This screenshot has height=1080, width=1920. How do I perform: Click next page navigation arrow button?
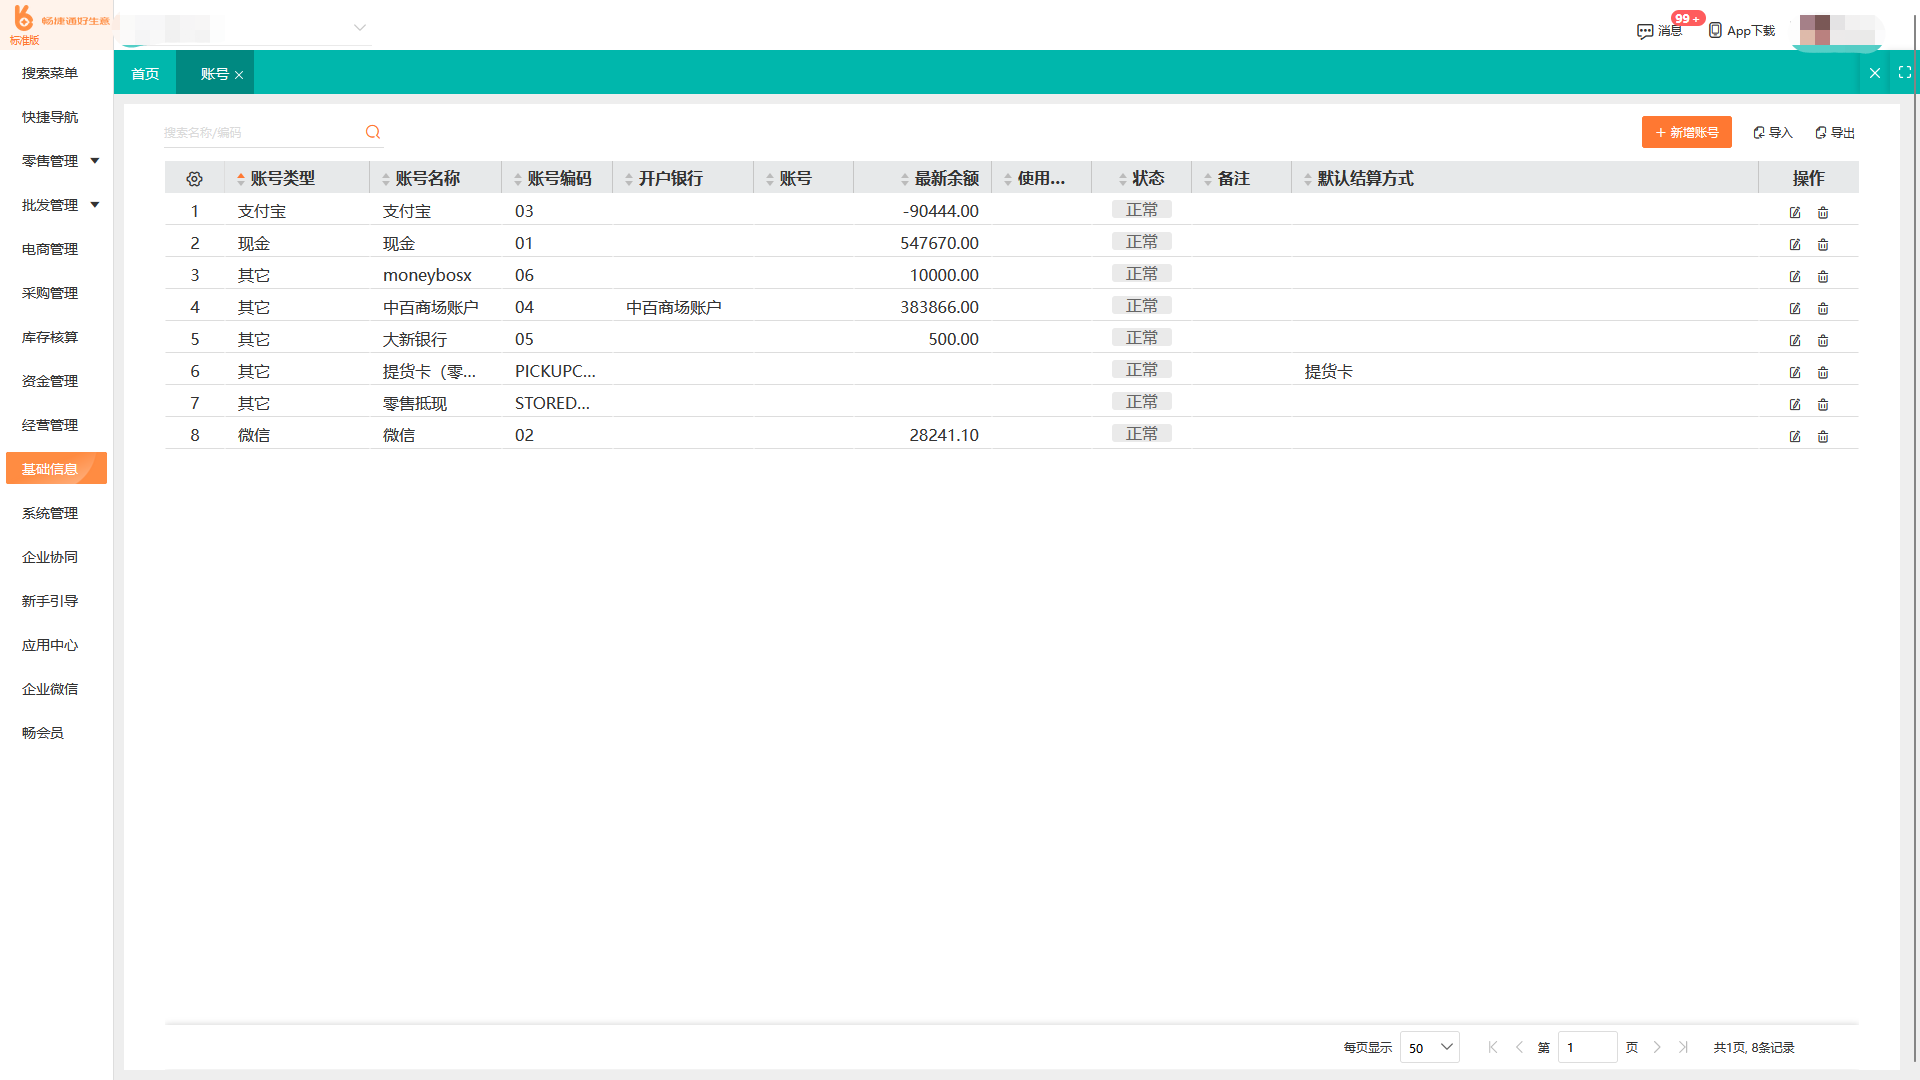pos(1656,1047)
